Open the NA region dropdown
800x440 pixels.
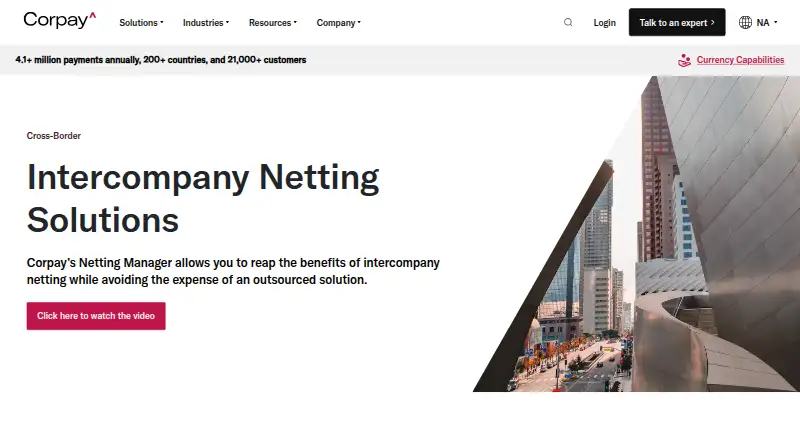tap(767, 22)
